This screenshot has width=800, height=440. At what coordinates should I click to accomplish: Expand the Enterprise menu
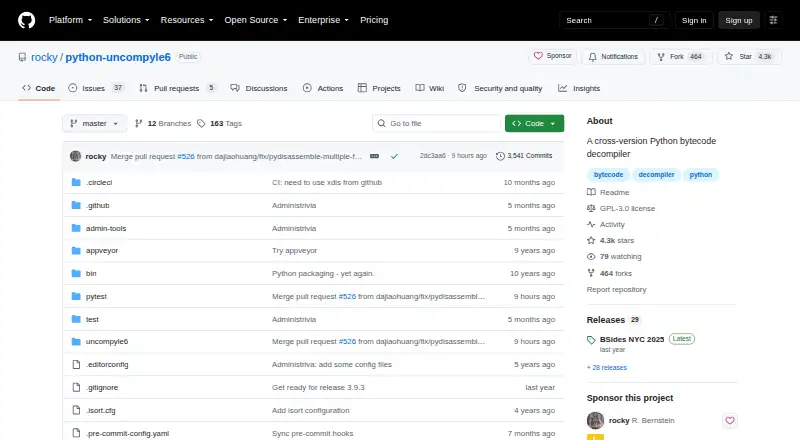(x=323, y=20)
